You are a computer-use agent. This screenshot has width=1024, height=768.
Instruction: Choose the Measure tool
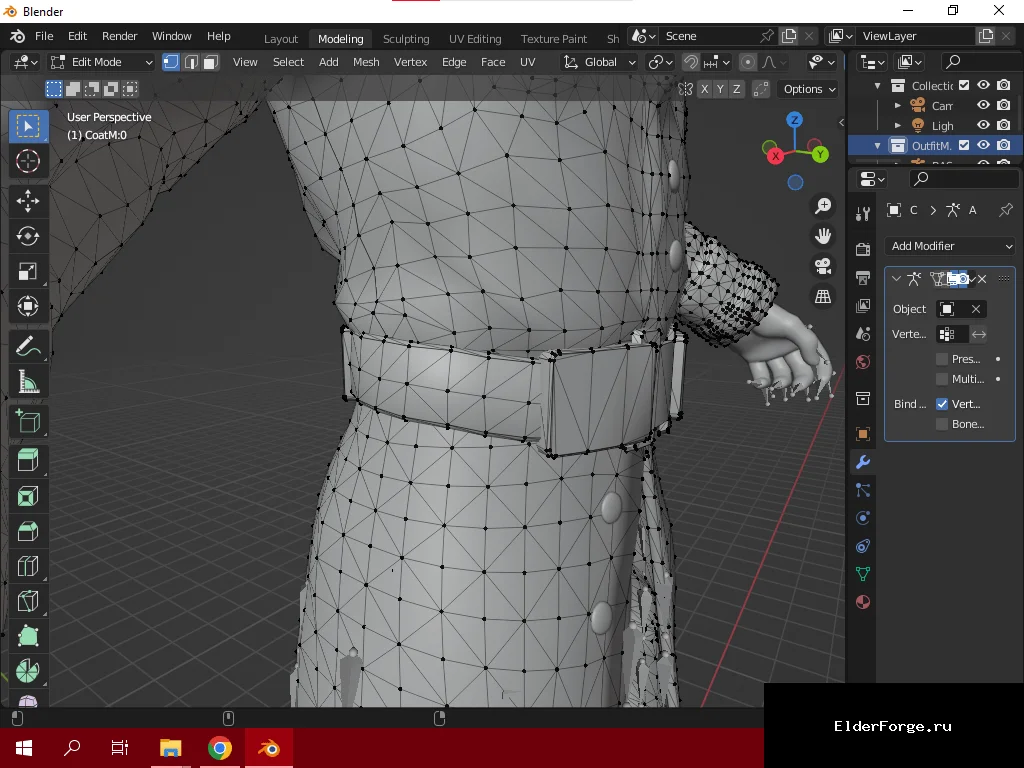pyautogui.click(x=28, y=382)
